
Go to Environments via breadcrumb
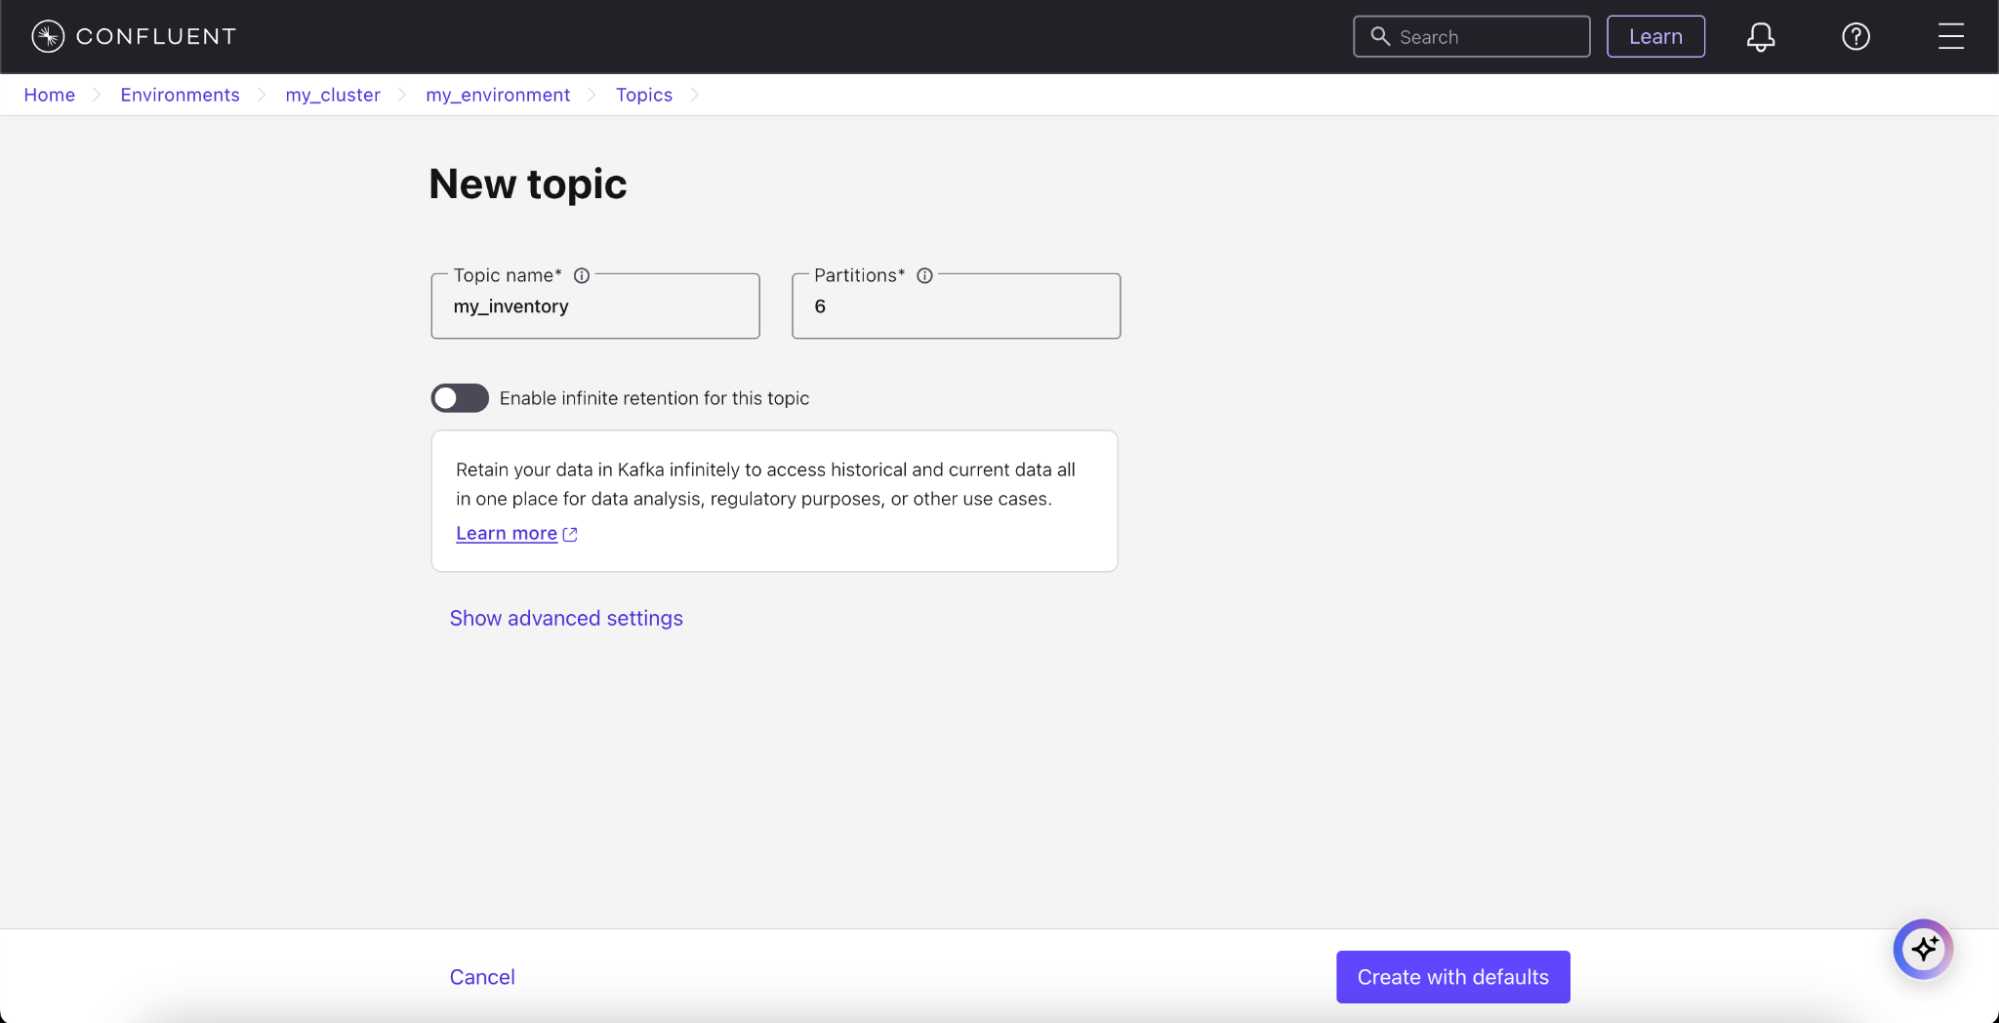[180, 94]
